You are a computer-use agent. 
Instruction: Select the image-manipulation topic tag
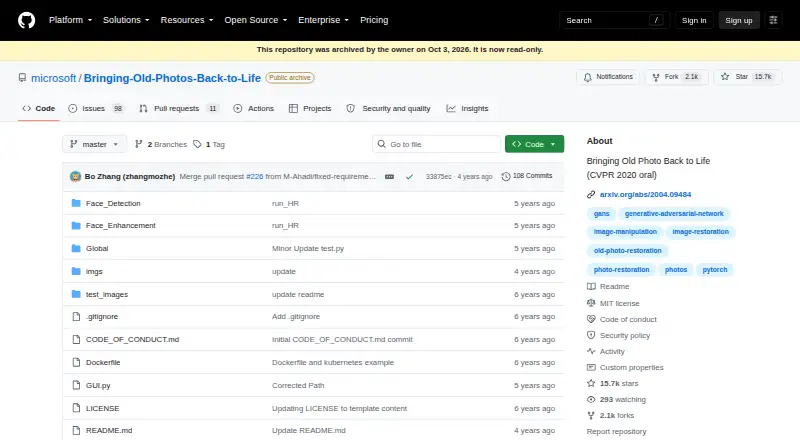(x=625, y=232)
